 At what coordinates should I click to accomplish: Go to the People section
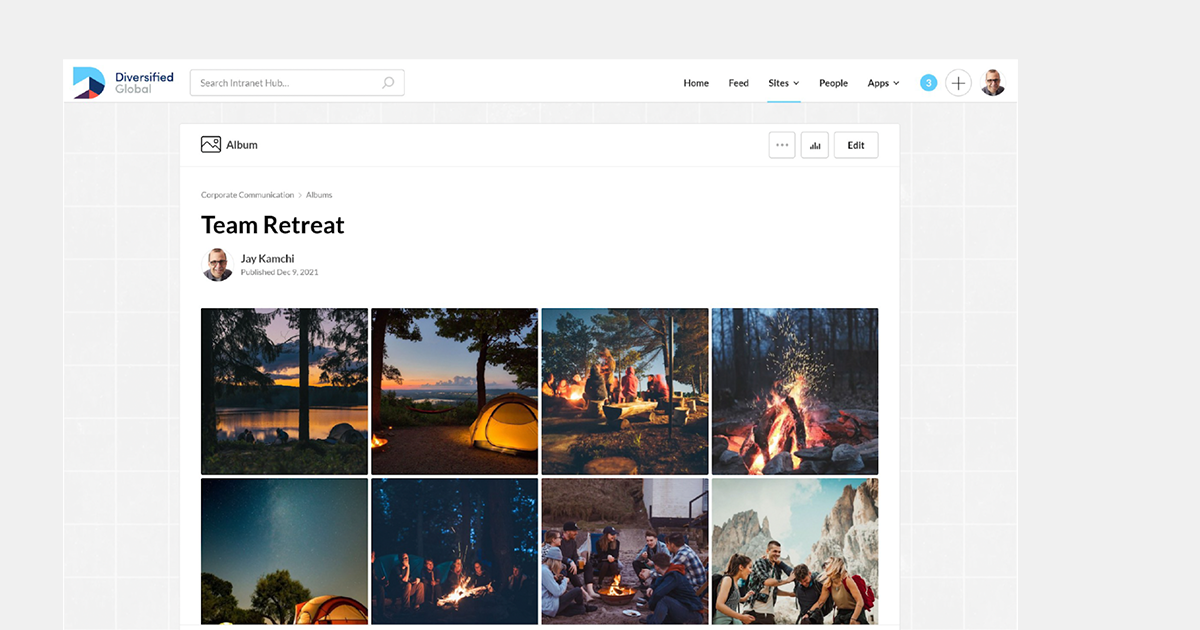pos(833,83)
